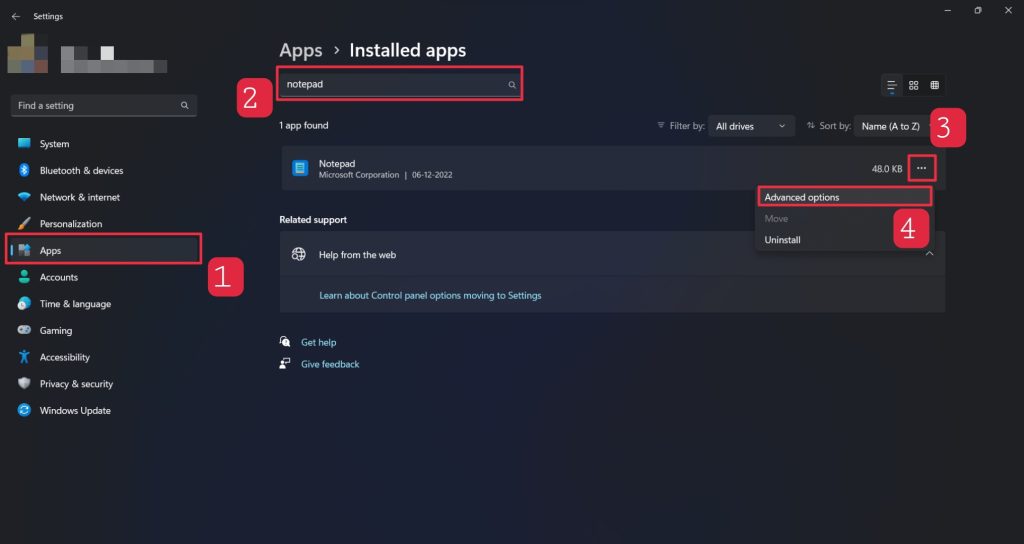Open the Filter by All drives dropdown
1024x544 pixels.
[751, 126]
